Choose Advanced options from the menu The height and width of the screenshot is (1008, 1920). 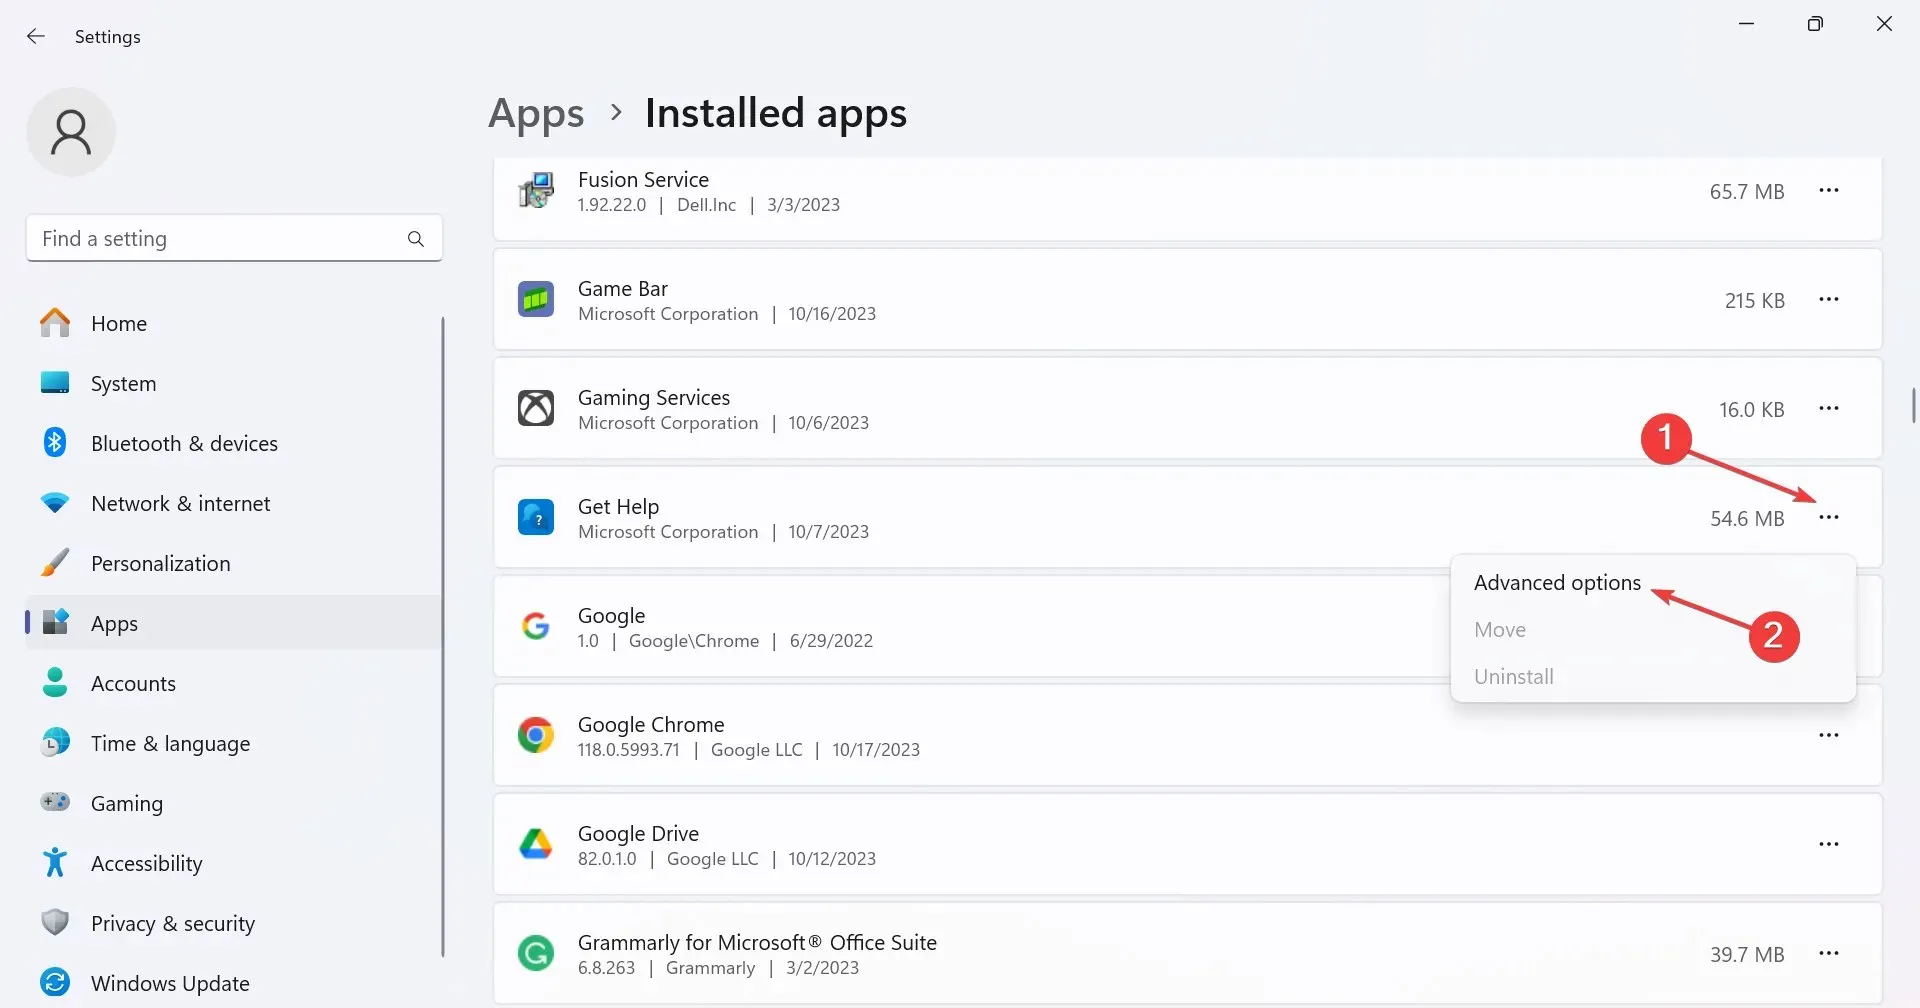coord(1557,583)
